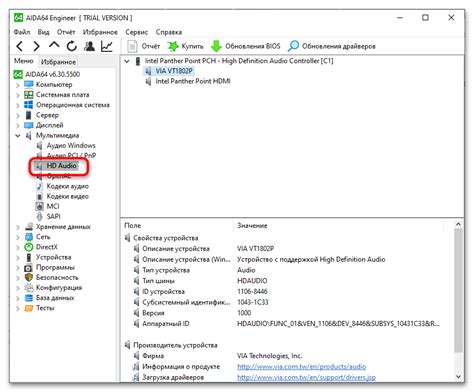Image resolution: width=474 pixels, height=392 pixels.
Task: Click the Программы camera icon
Action: [29, 268]
